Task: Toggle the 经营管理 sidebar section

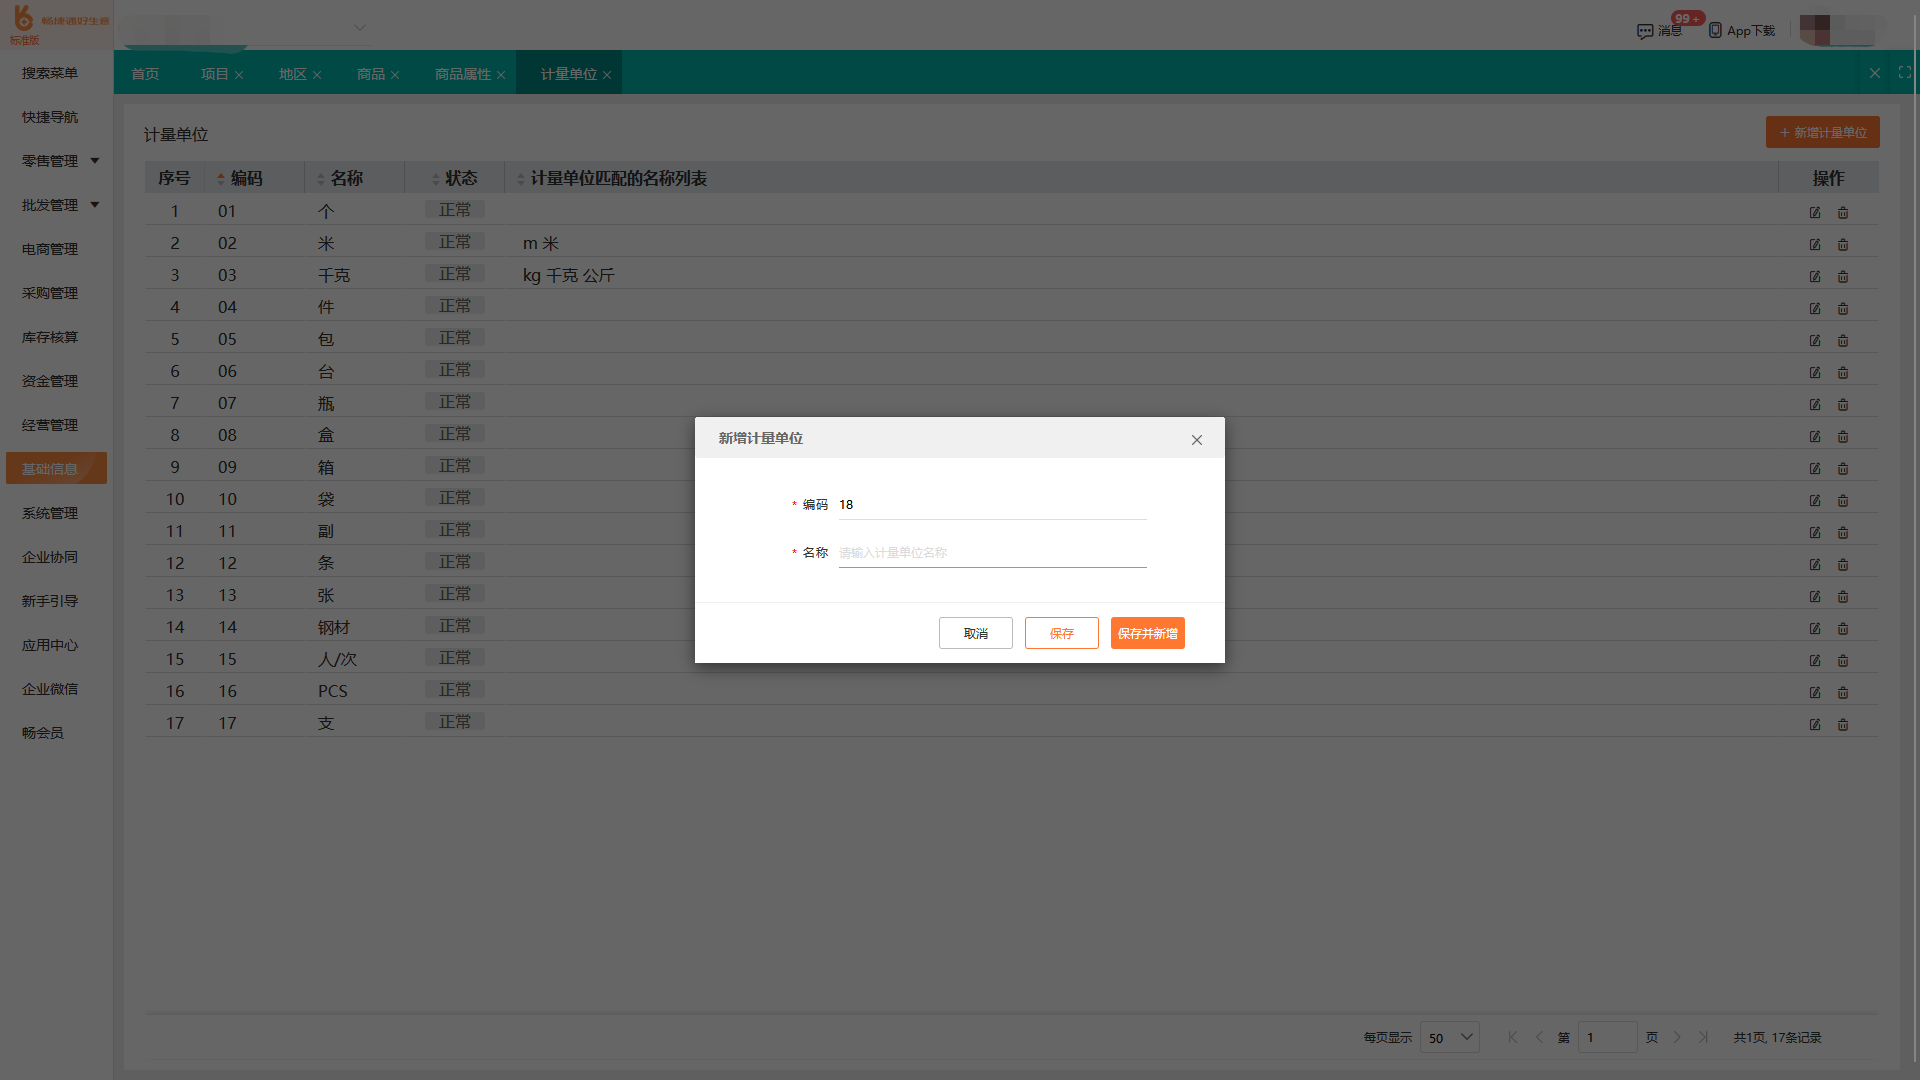Action: pyautogui.click(x=53, y=425)
